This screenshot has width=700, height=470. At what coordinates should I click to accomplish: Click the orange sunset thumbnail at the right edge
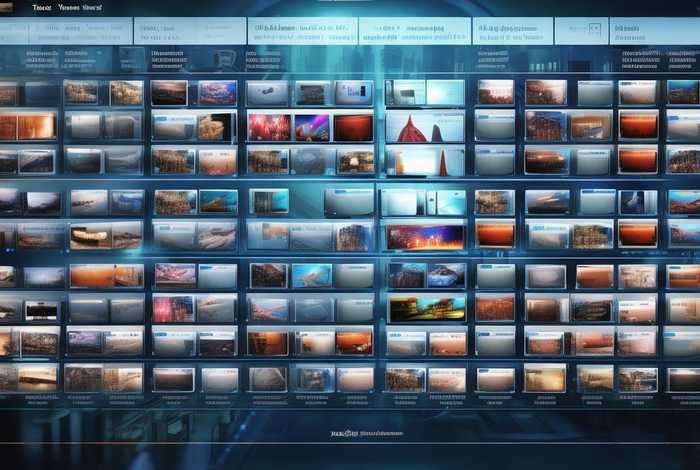(638, 126)
